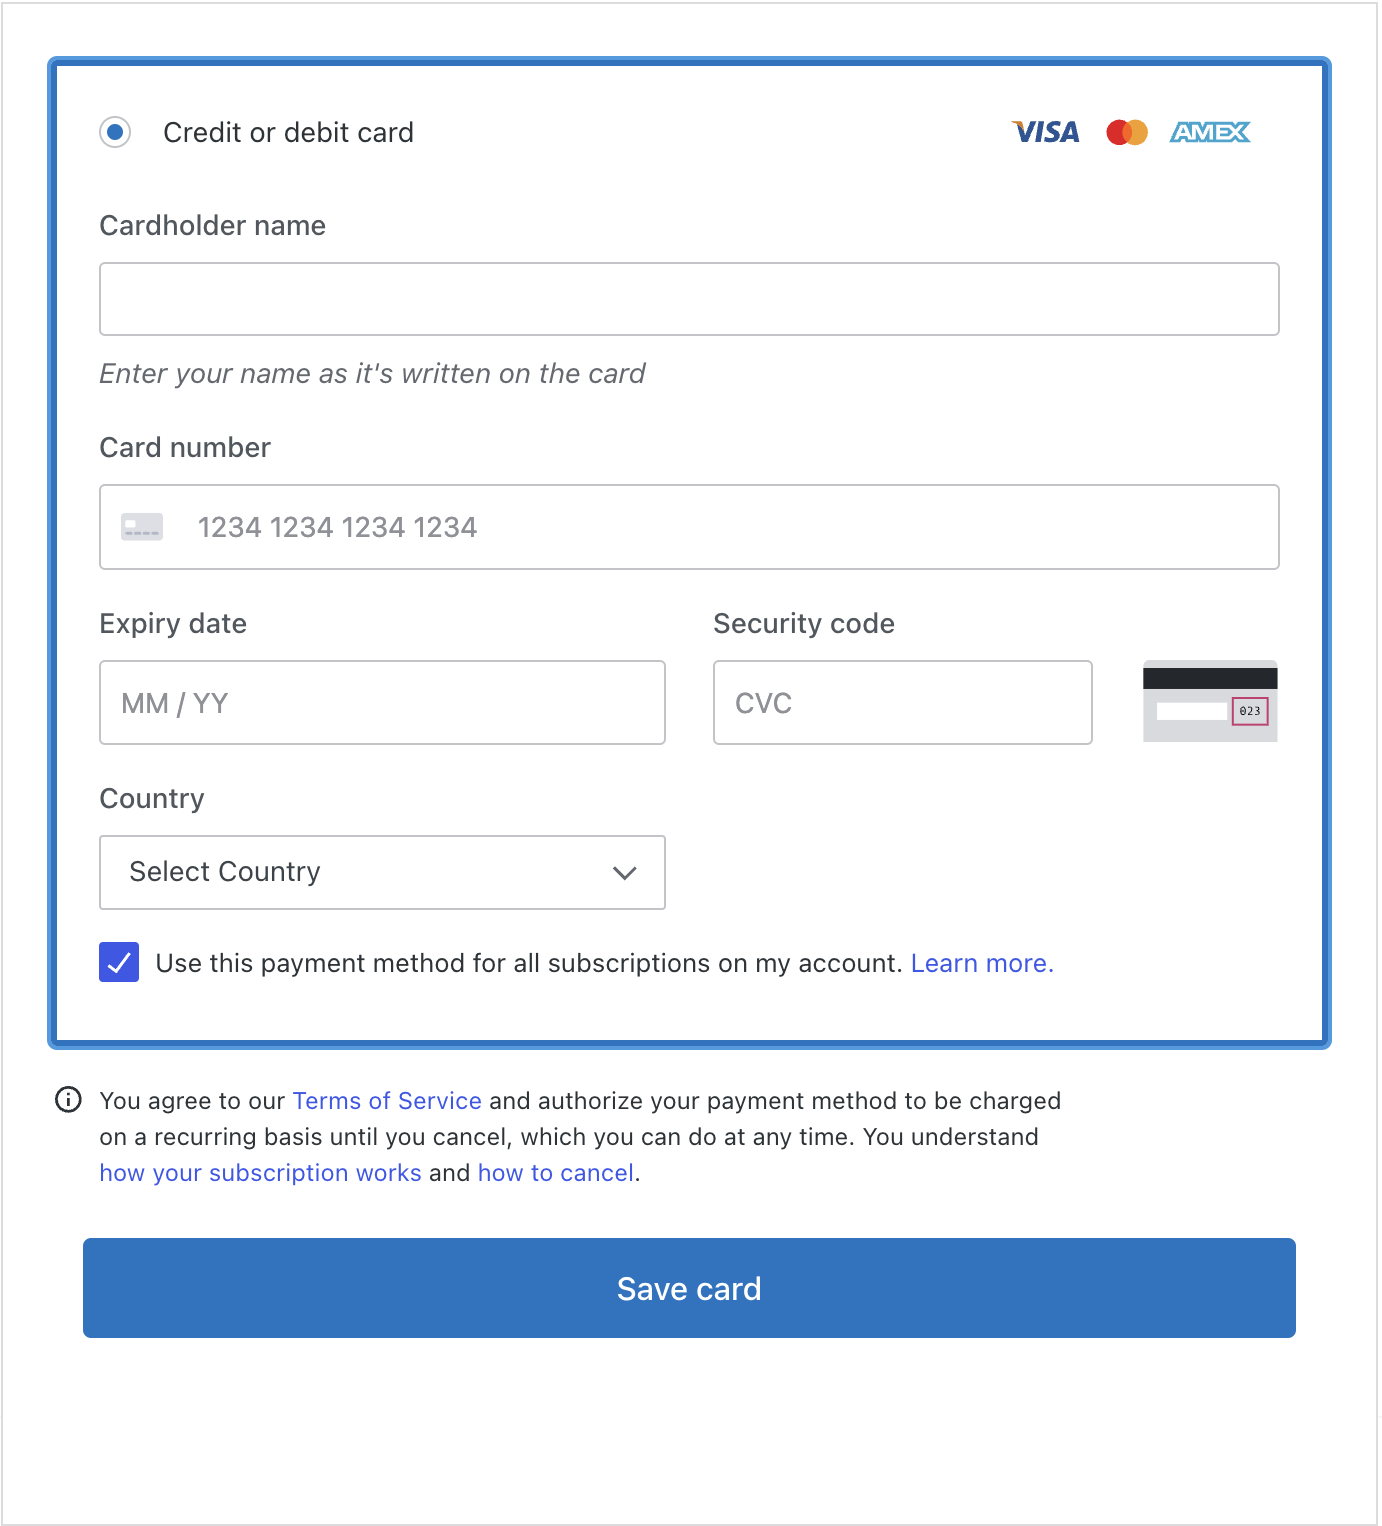
Task: Click the MM / YY expiry date field
Action: tap(382, 702)
